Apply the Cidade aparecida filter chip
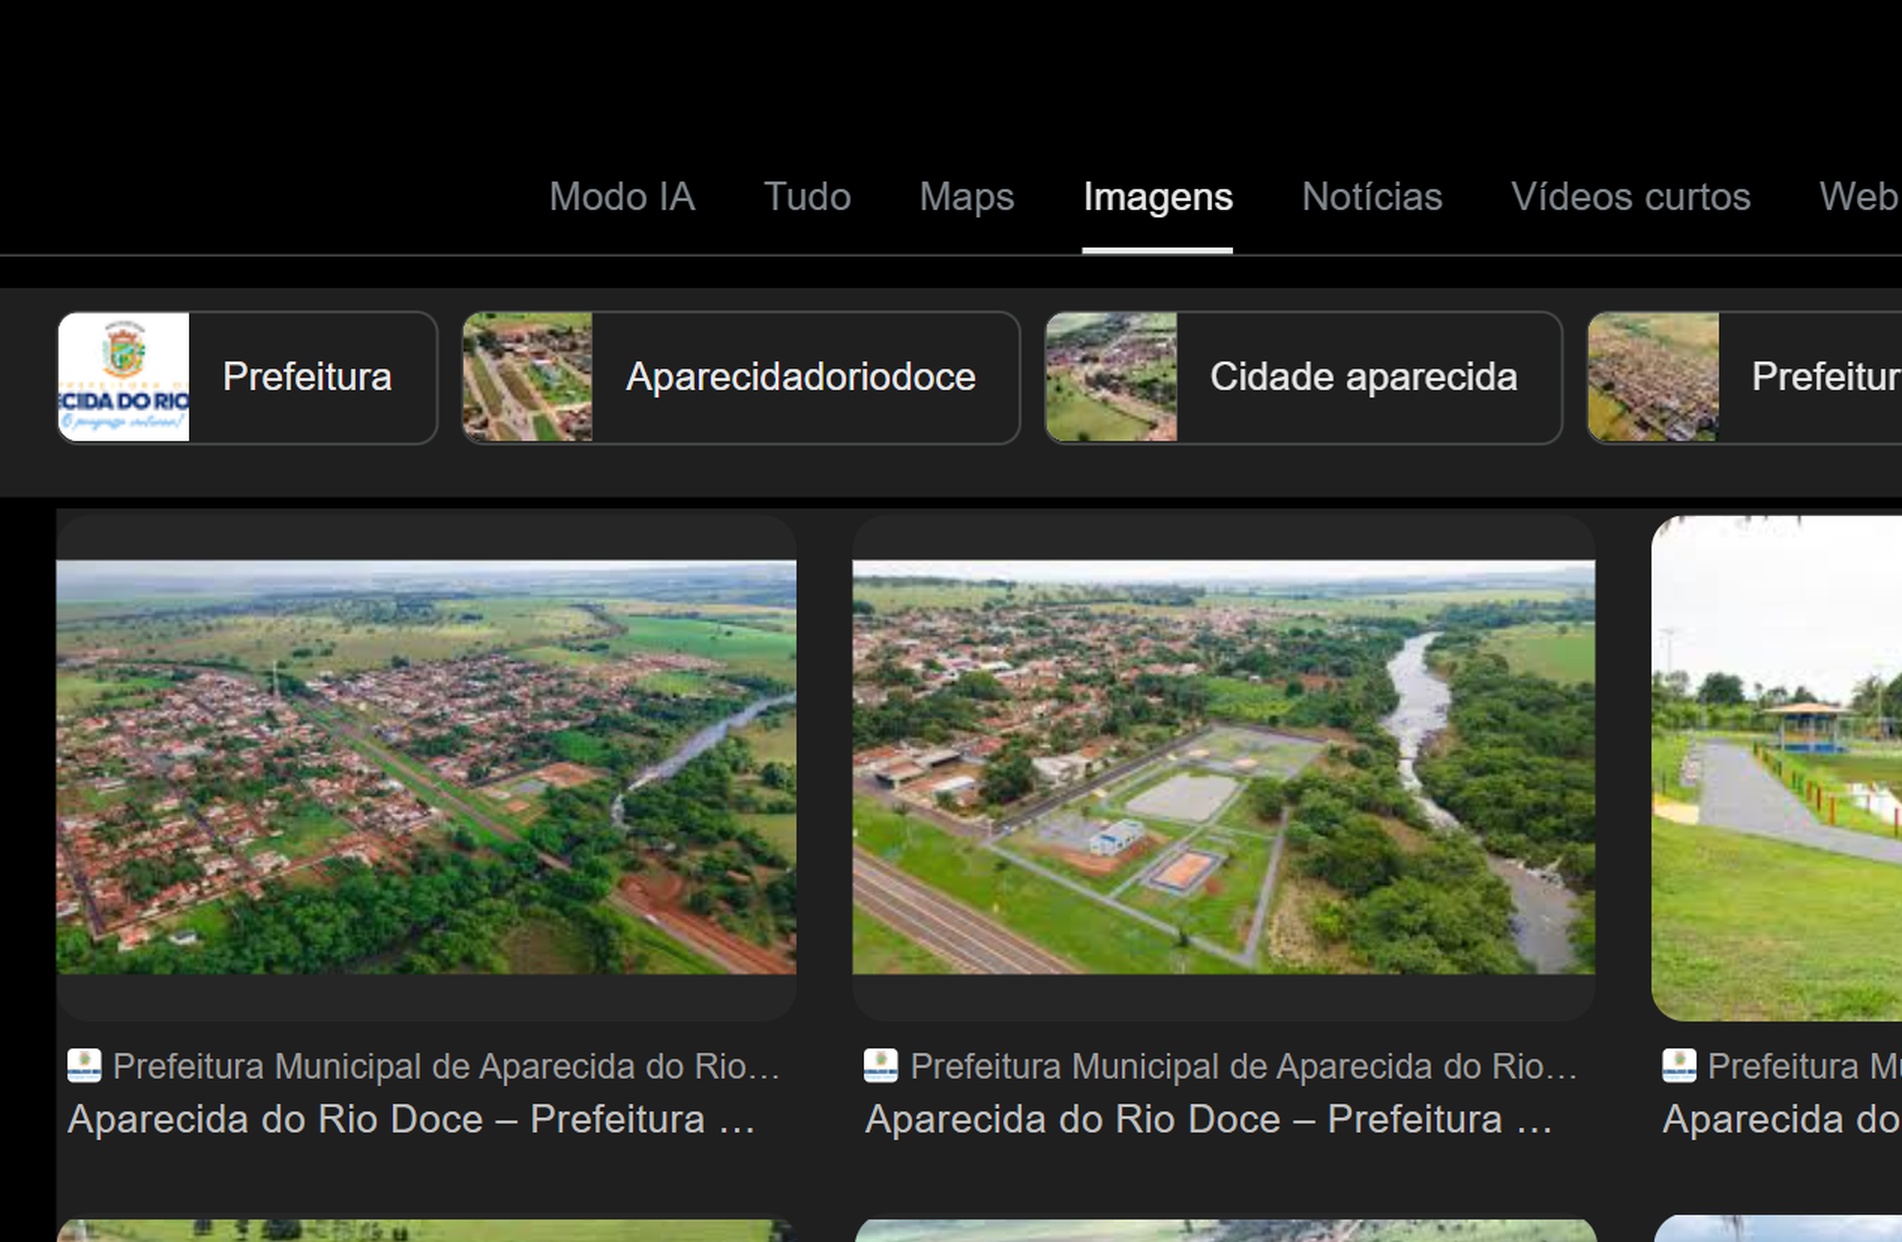 (x=1363, y=377)
